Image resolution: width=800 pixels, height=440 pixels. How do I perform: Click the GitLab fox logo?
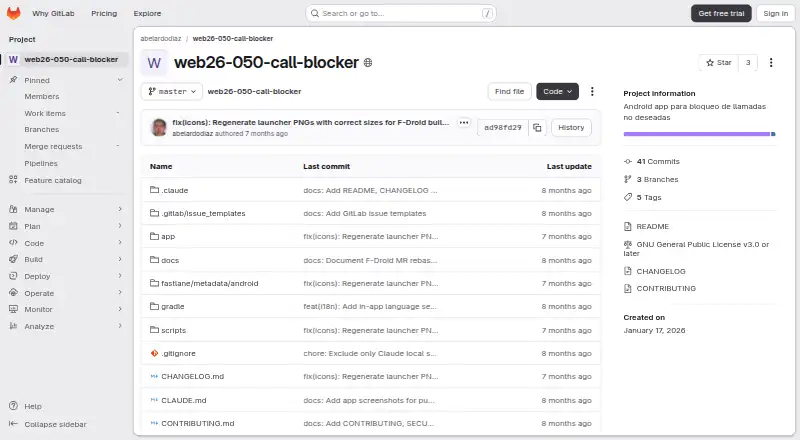(13, 13)
